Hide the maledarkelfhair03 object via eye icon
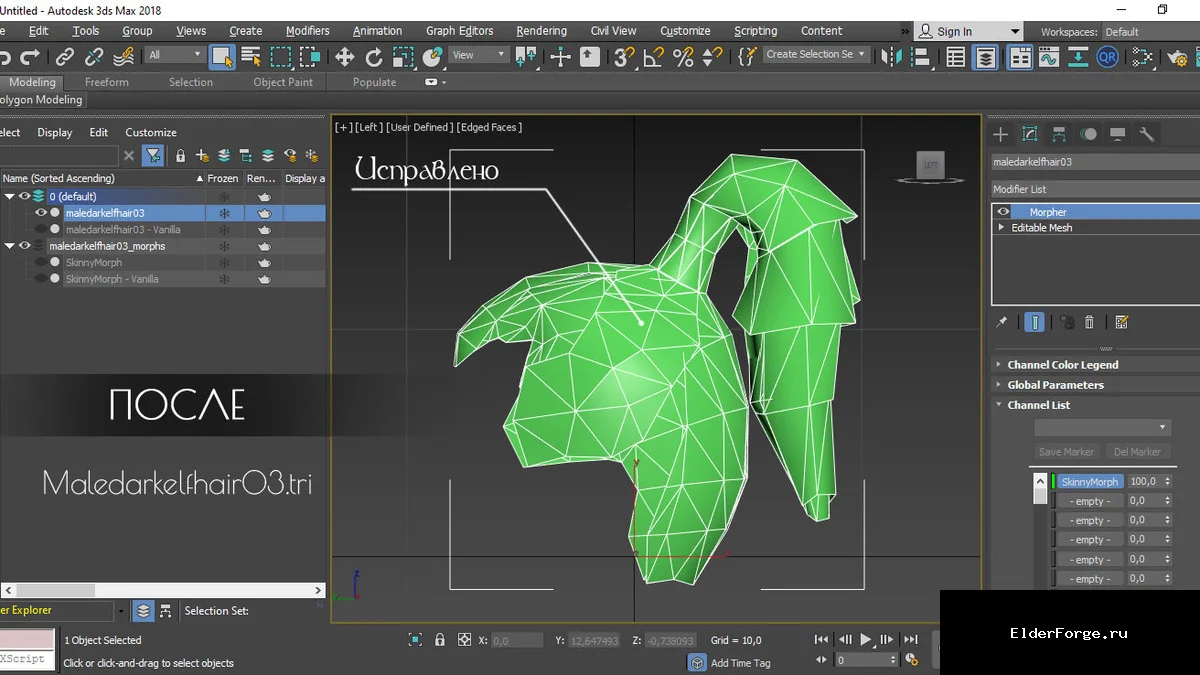 tap(41, 213)
